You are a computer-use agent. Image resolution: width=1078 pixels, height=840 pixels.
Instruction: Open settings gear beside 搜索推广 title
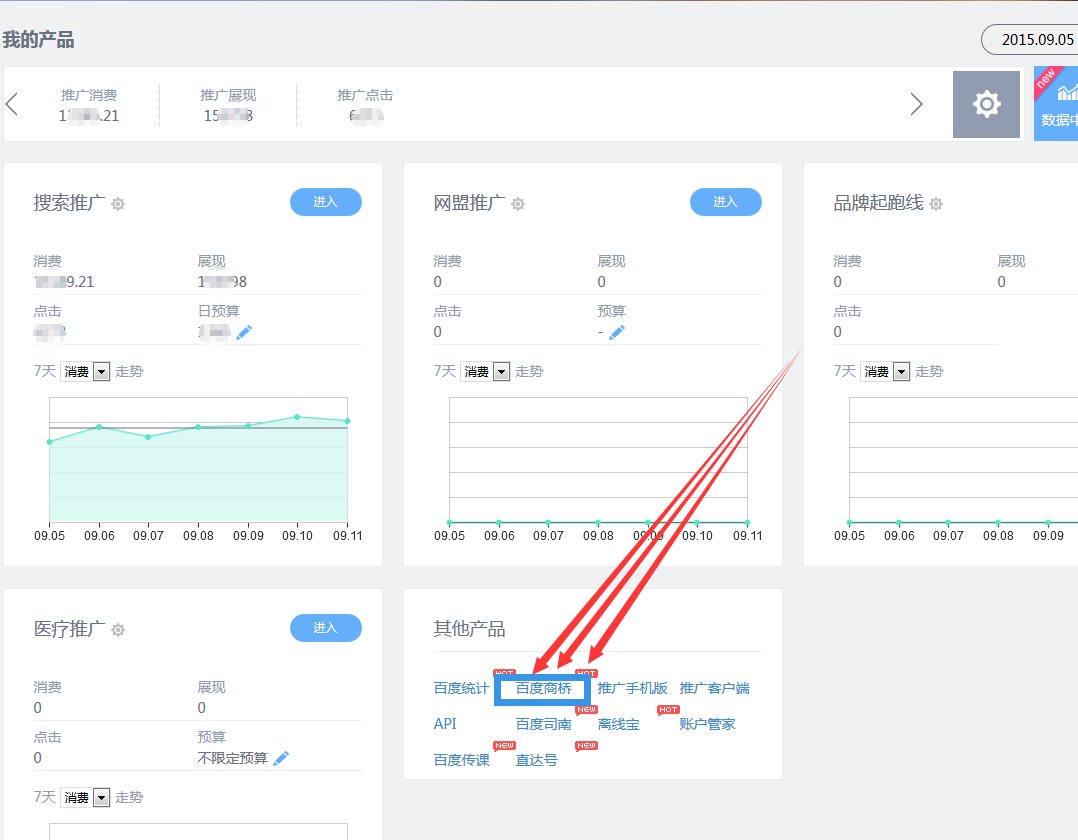[118, 204]
